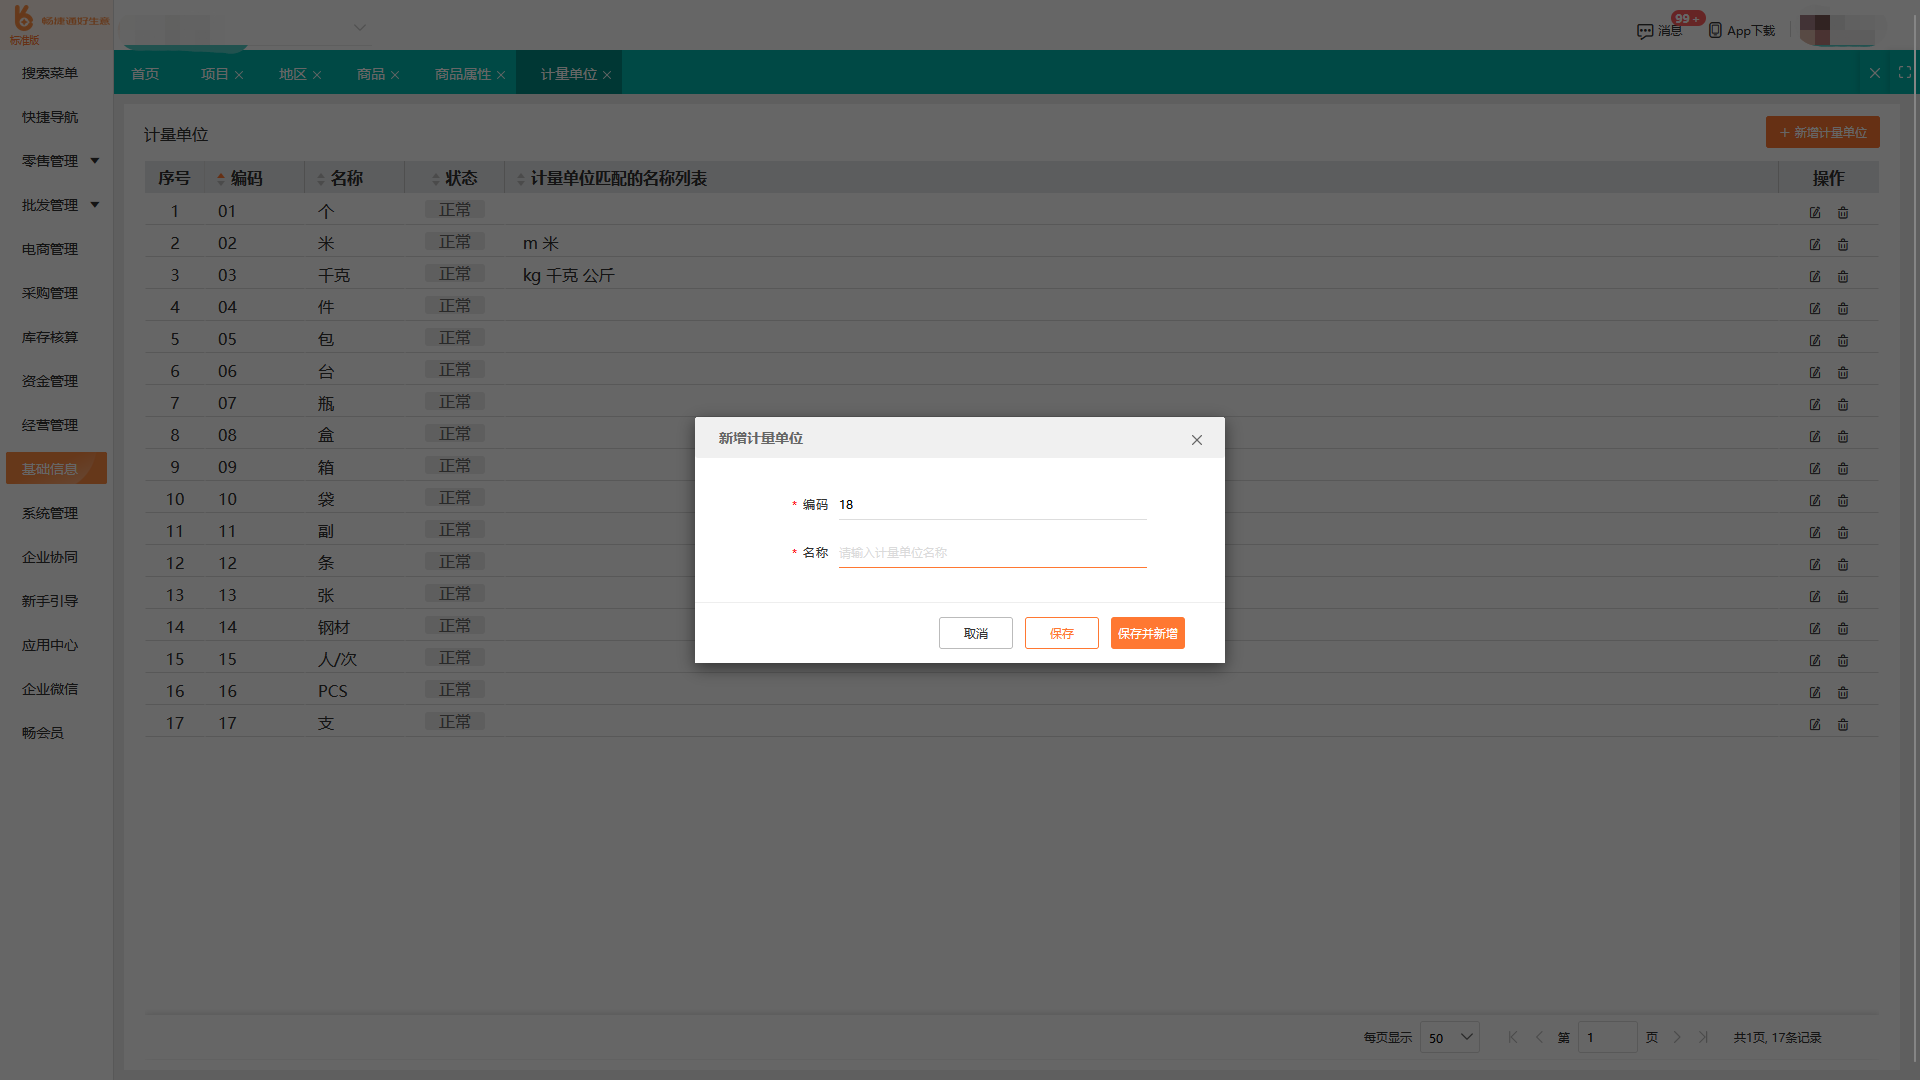The height and width of the screenshot is (1080, 1920).
Task: Click 保存并新增 orange button
Action: [1146, 633]
